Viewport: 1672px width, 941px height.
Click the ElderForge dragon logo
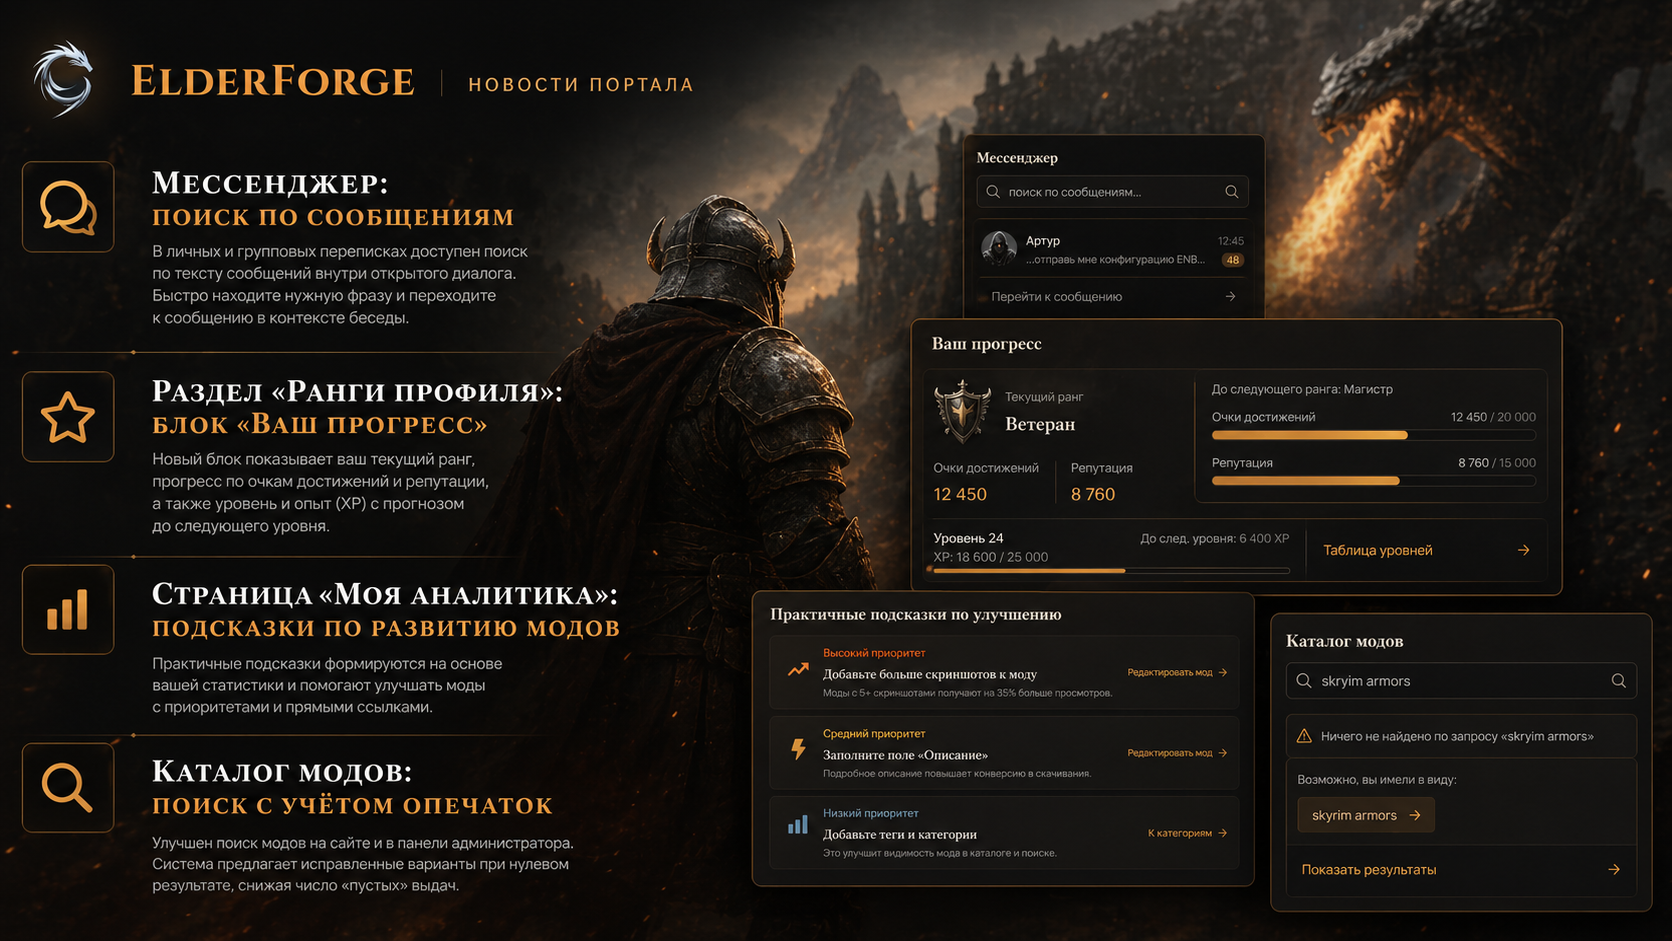63,79
